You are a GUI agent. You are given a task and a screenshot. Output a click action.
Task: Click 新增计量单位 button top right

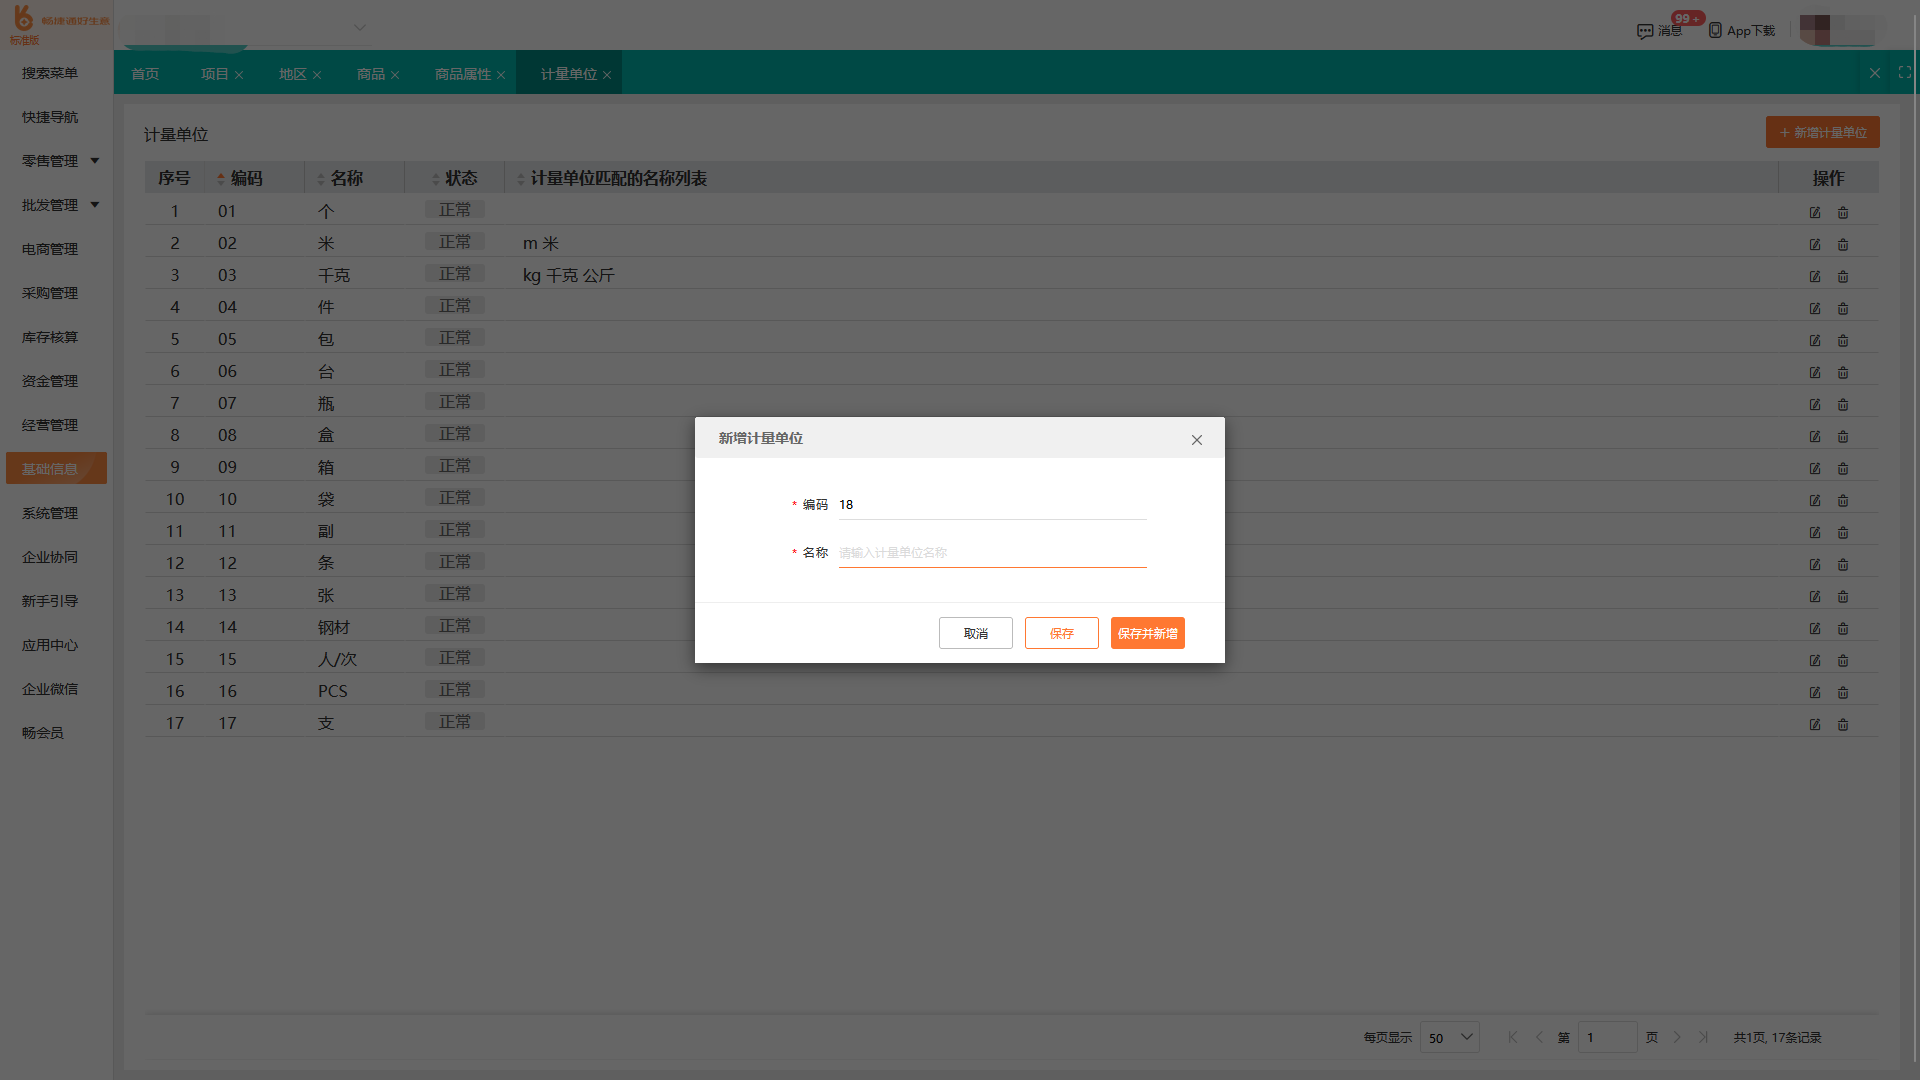tap(1822, 132)
